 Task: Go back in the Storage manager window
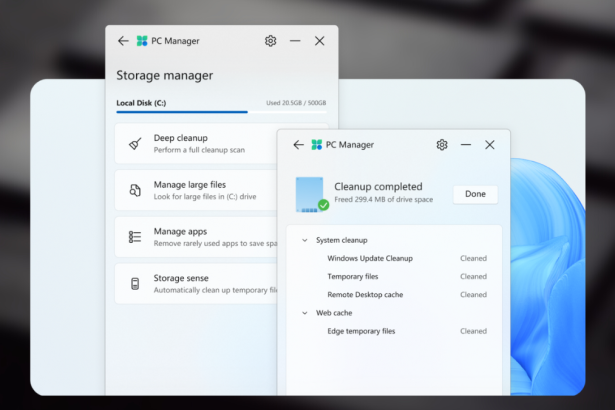[123, 41]
